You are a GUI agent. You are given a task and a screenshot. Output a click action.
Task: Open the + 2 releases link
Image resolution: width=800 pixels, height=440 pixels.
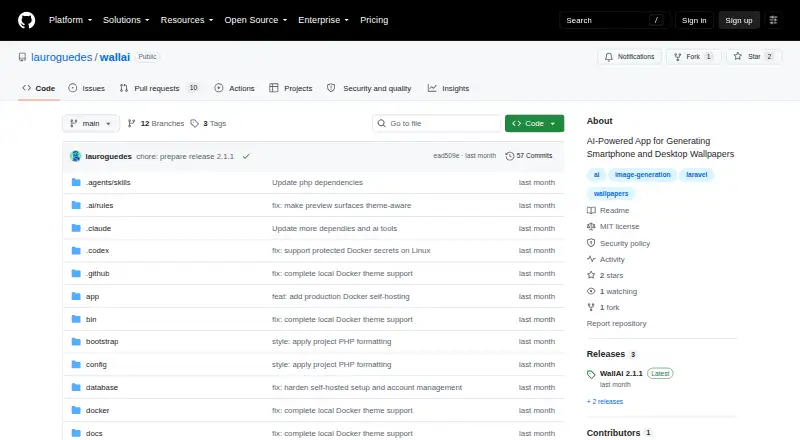point(605,402)
